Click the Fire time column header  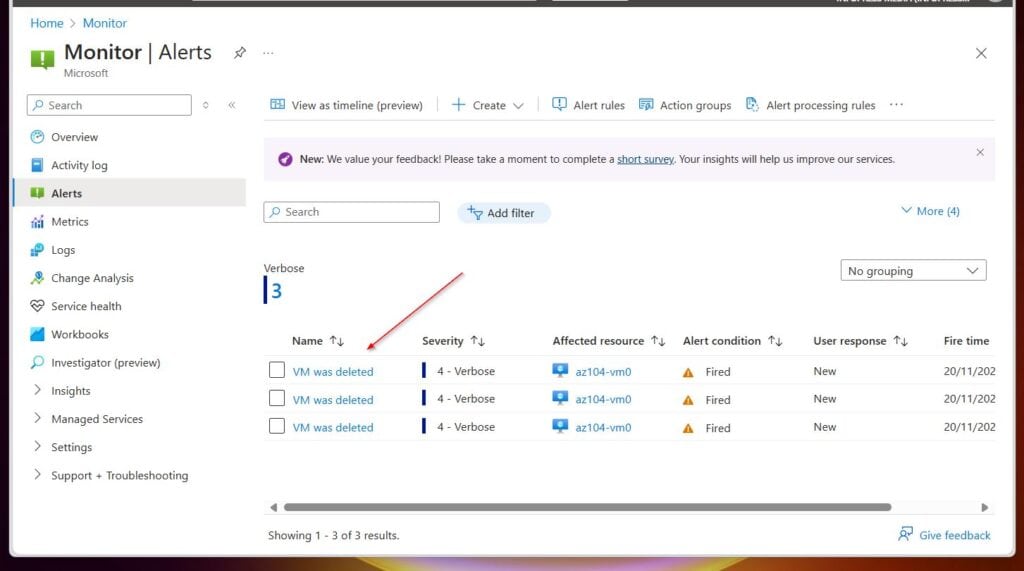966,341
